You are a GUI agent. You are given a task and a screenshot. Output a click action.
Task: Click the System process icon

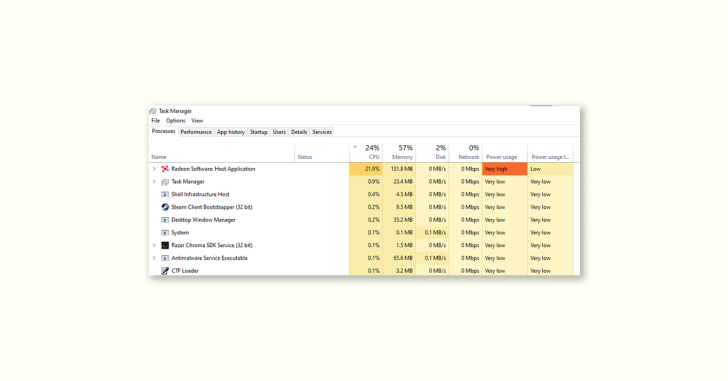165,232
